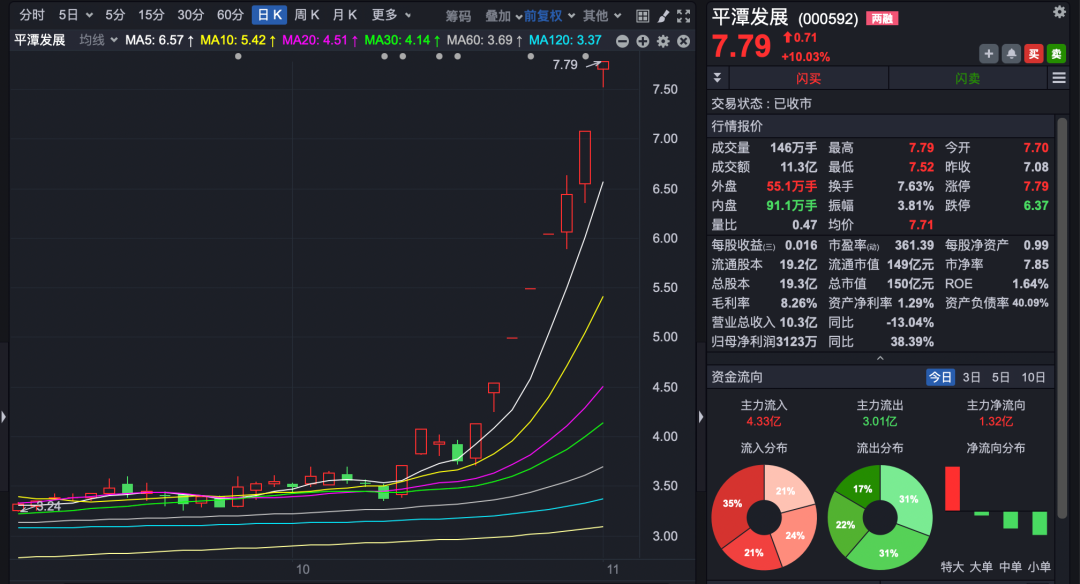The height and width of the screenshot is (584, 1080).
Task: Zoom out on the chart with minus icon
Action: tap(622, 42)
